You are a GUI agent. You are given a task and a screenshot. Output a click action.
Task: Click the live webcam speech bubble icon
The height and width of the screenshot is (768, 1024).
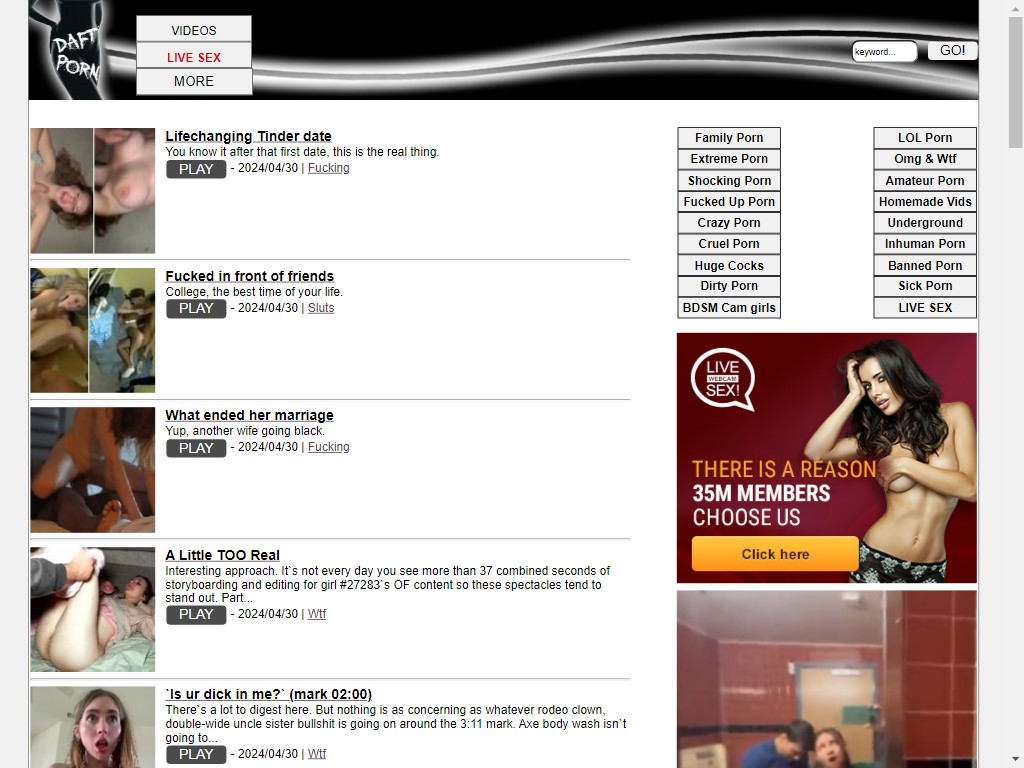click(722, 380)
